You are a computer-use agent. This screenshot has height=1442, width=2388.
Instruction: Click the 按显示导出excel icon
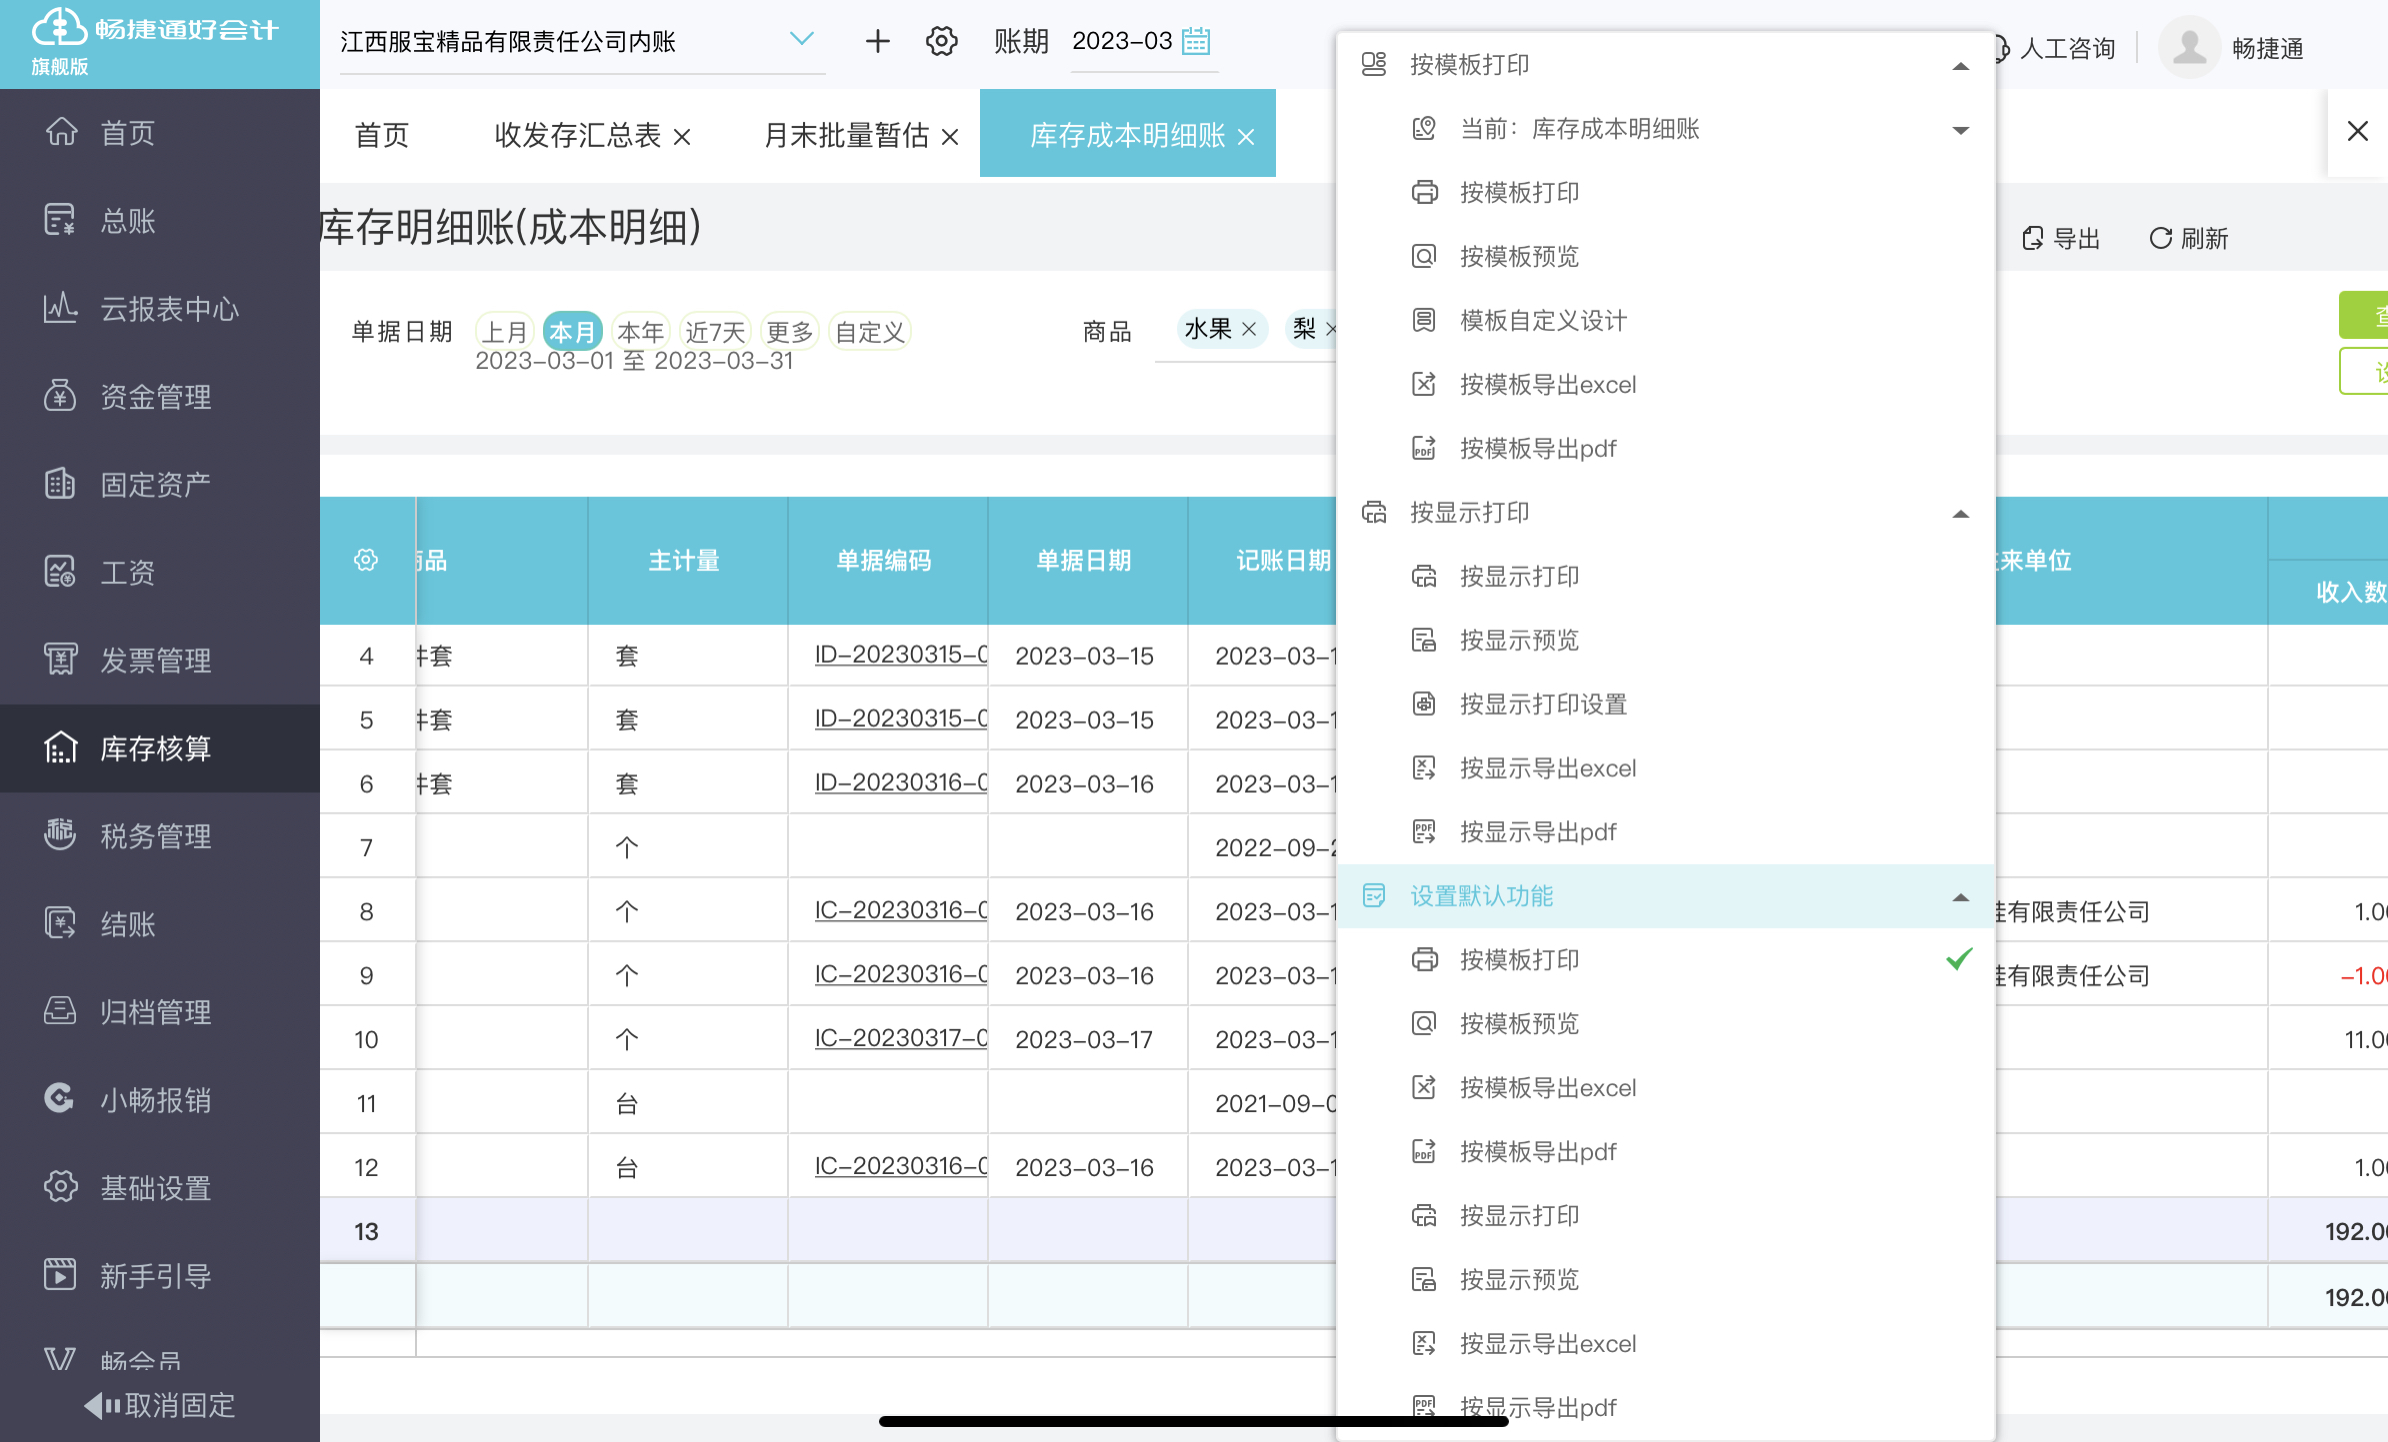pos(1426,768)
